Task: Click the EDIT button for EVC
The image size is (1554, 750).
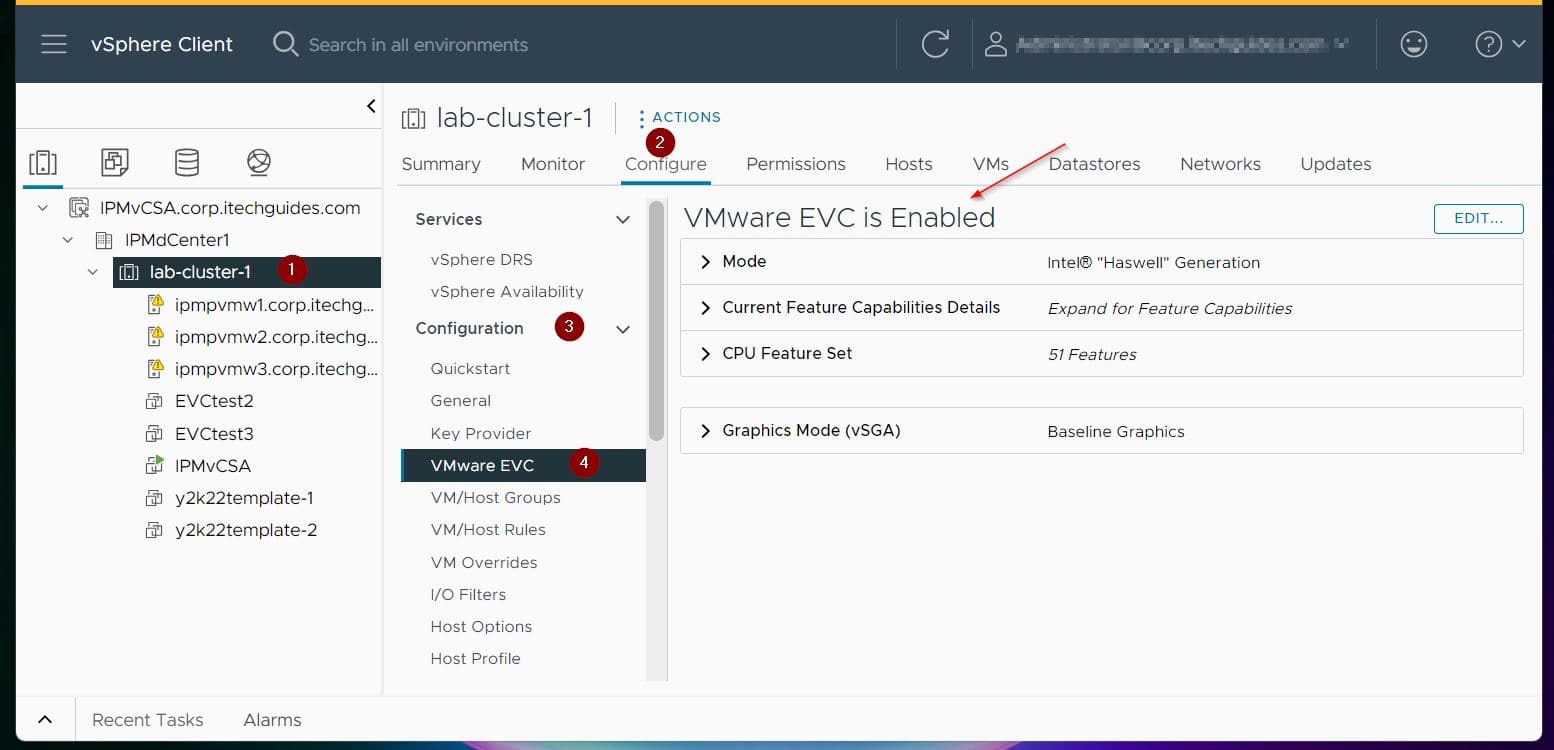Action: pos(1478,219)
